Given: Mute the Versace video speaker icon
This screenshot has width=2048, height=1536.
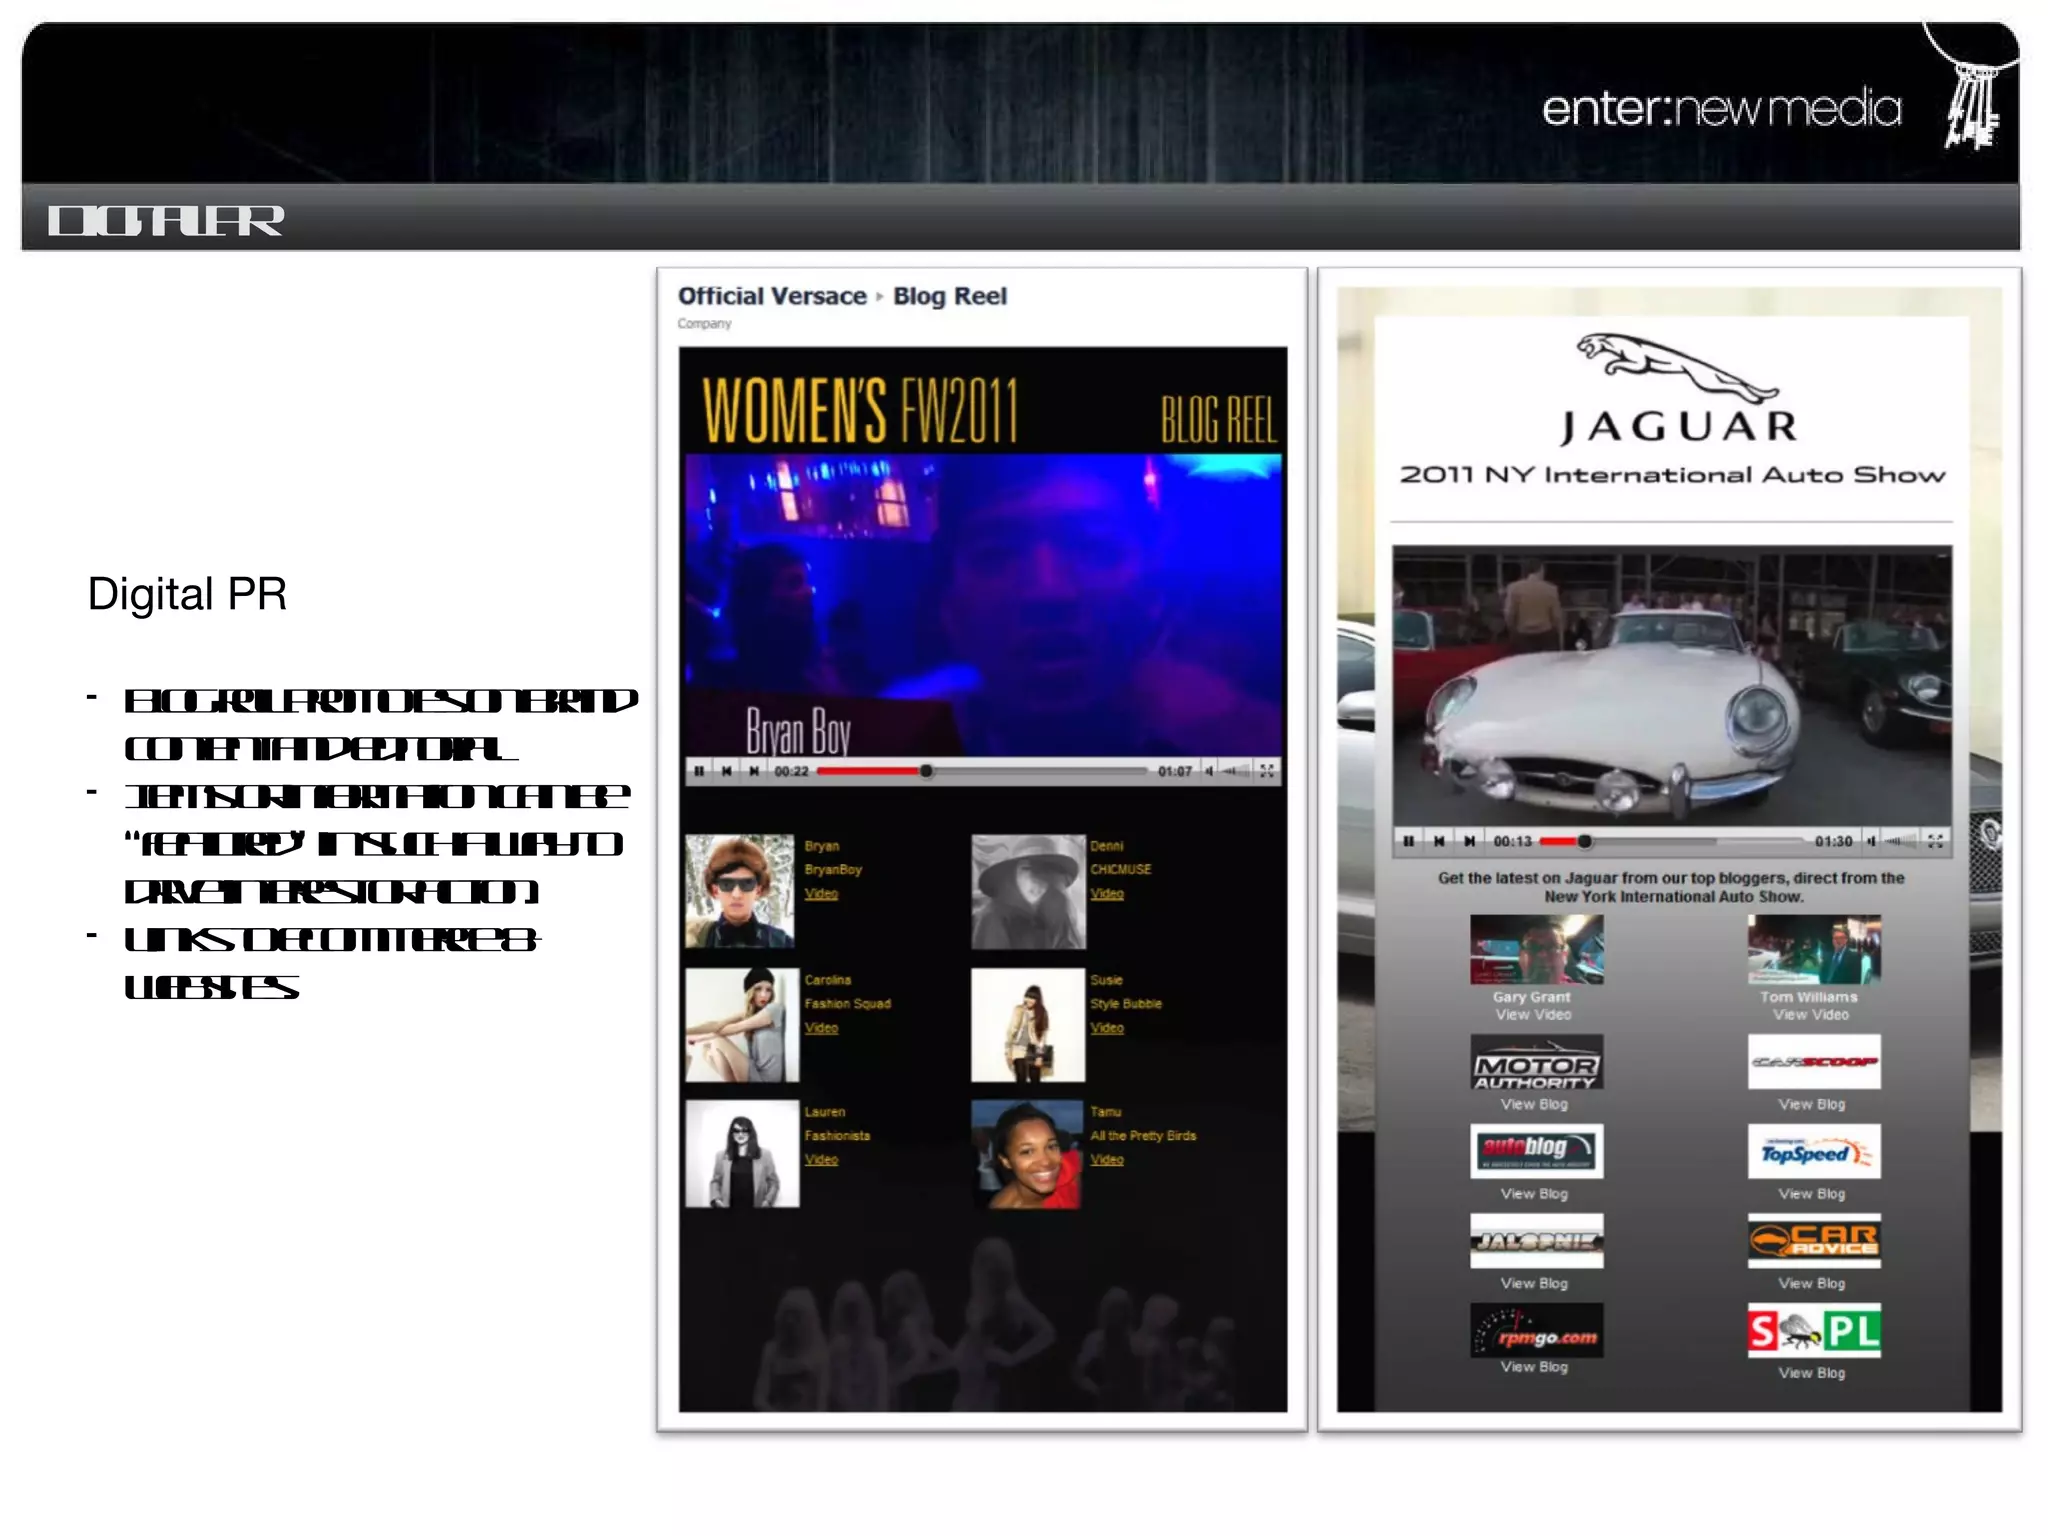Looking at the screenshot, I should (x=1210, y=771).
